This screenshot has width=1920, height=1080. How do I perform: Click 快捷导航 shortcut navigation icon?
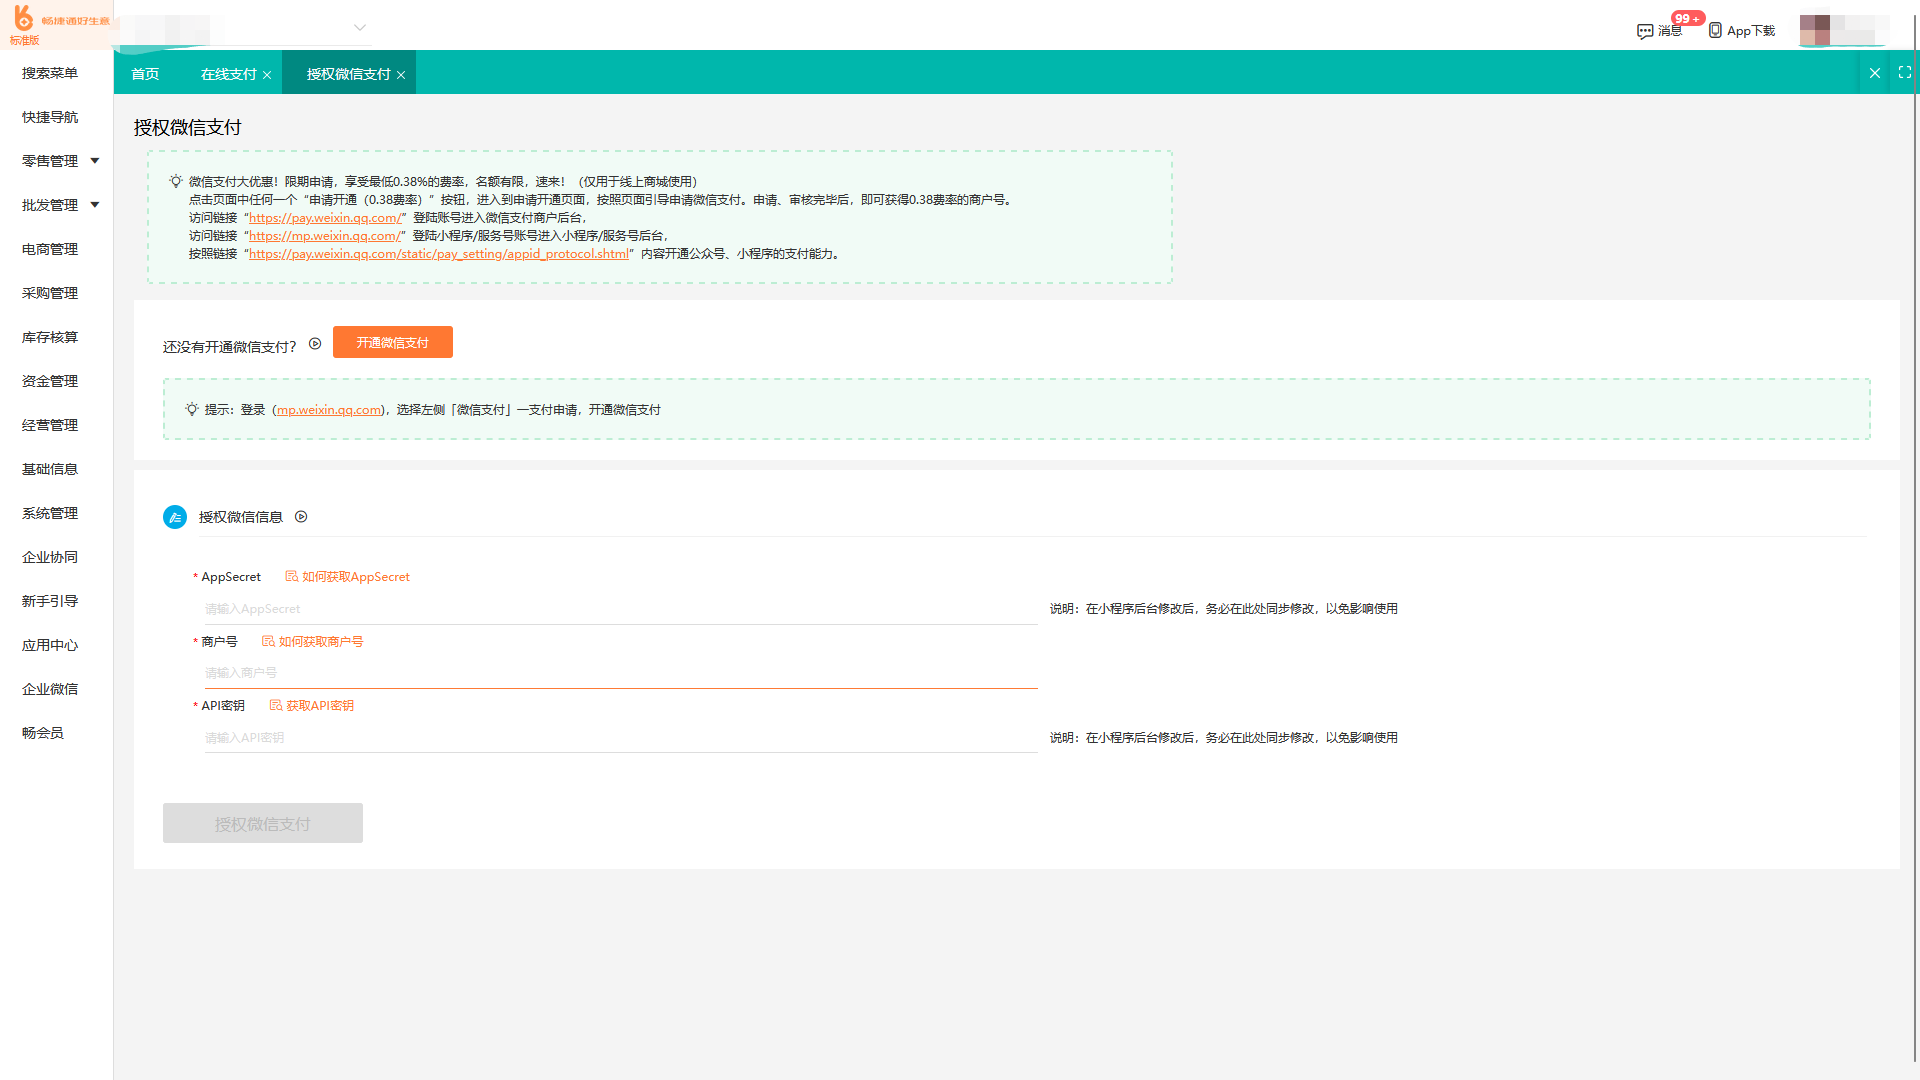(x=50, y=116)
